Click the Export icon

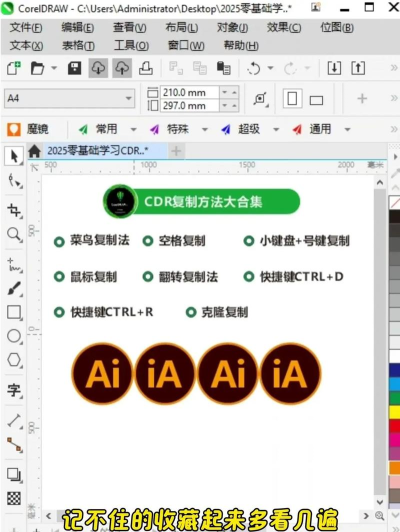[x=358, y=68]
